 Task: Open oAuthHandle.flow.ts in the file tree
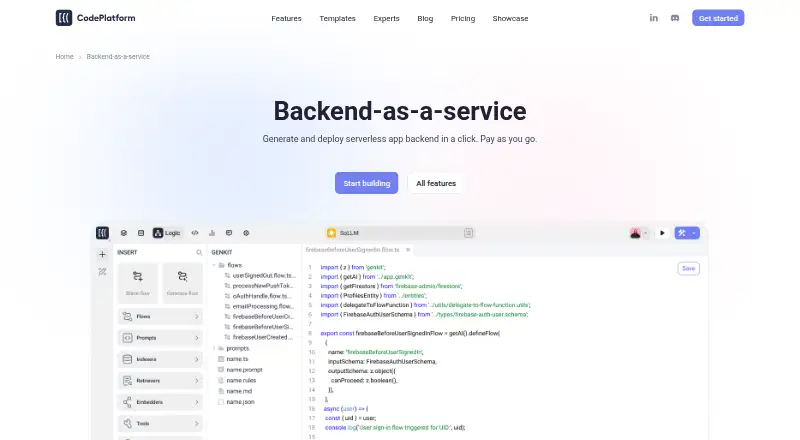click(x=260, y=296)
